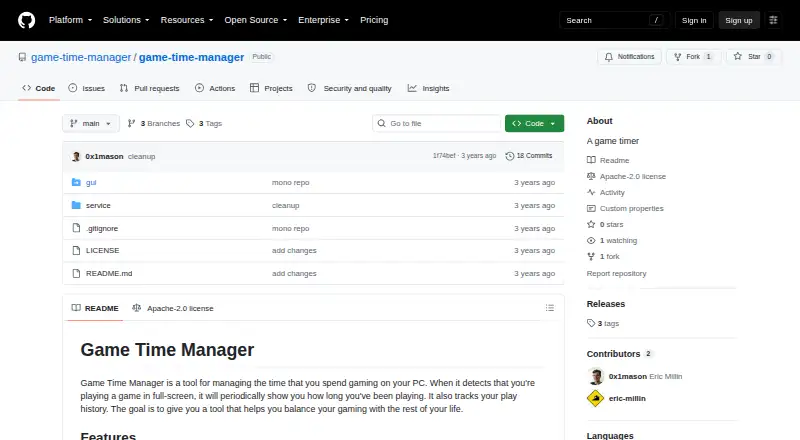800x440 pixels.
Task: Expand the Resources menu
Action: (187, 20)
